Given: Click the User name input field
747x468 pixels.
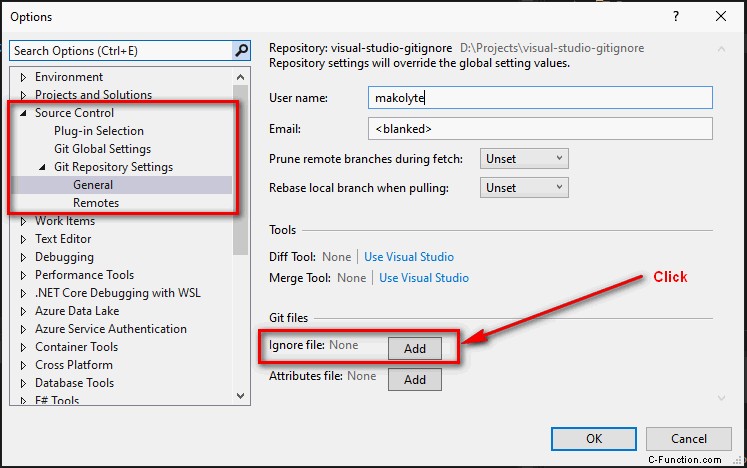Looking at the screenshot, I should 540,98.
